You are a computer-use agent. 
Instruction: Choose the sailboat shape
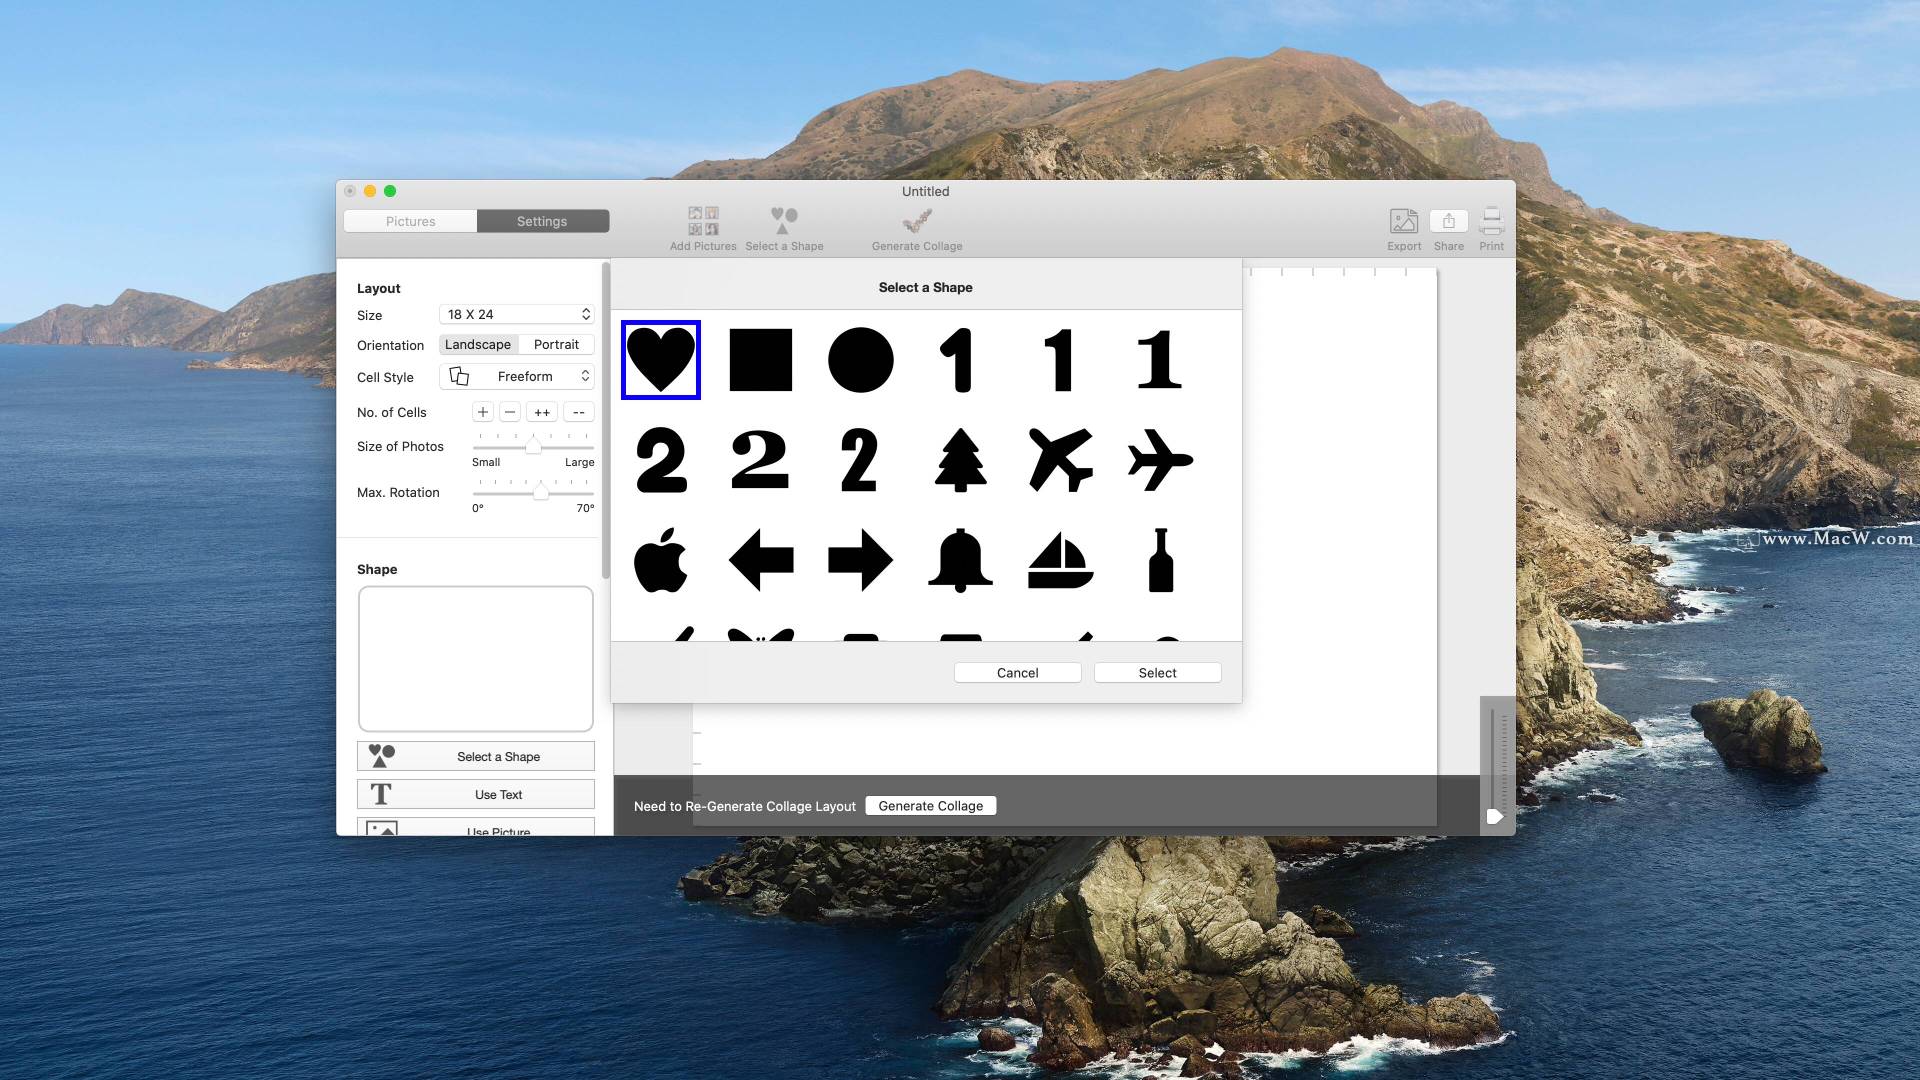[1060, 560]
